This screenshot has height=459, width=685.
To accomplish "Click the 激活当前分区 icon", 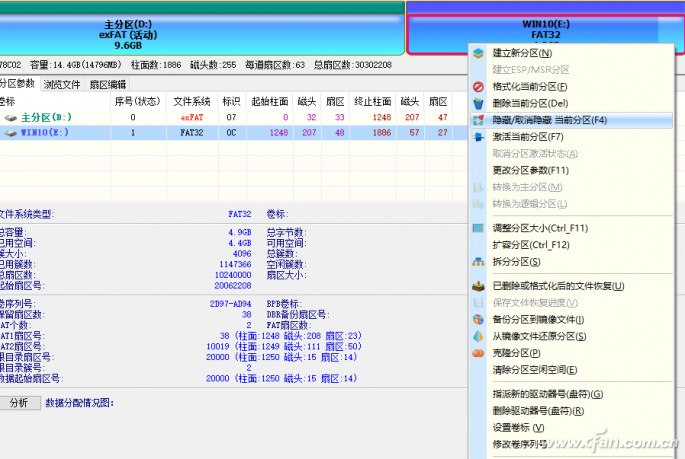I will tap(478, 136).
